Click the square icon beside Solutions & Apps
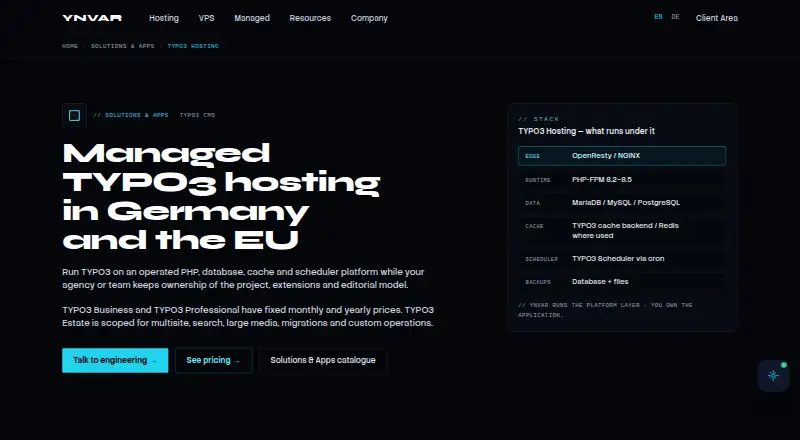 tap(74, 115)
